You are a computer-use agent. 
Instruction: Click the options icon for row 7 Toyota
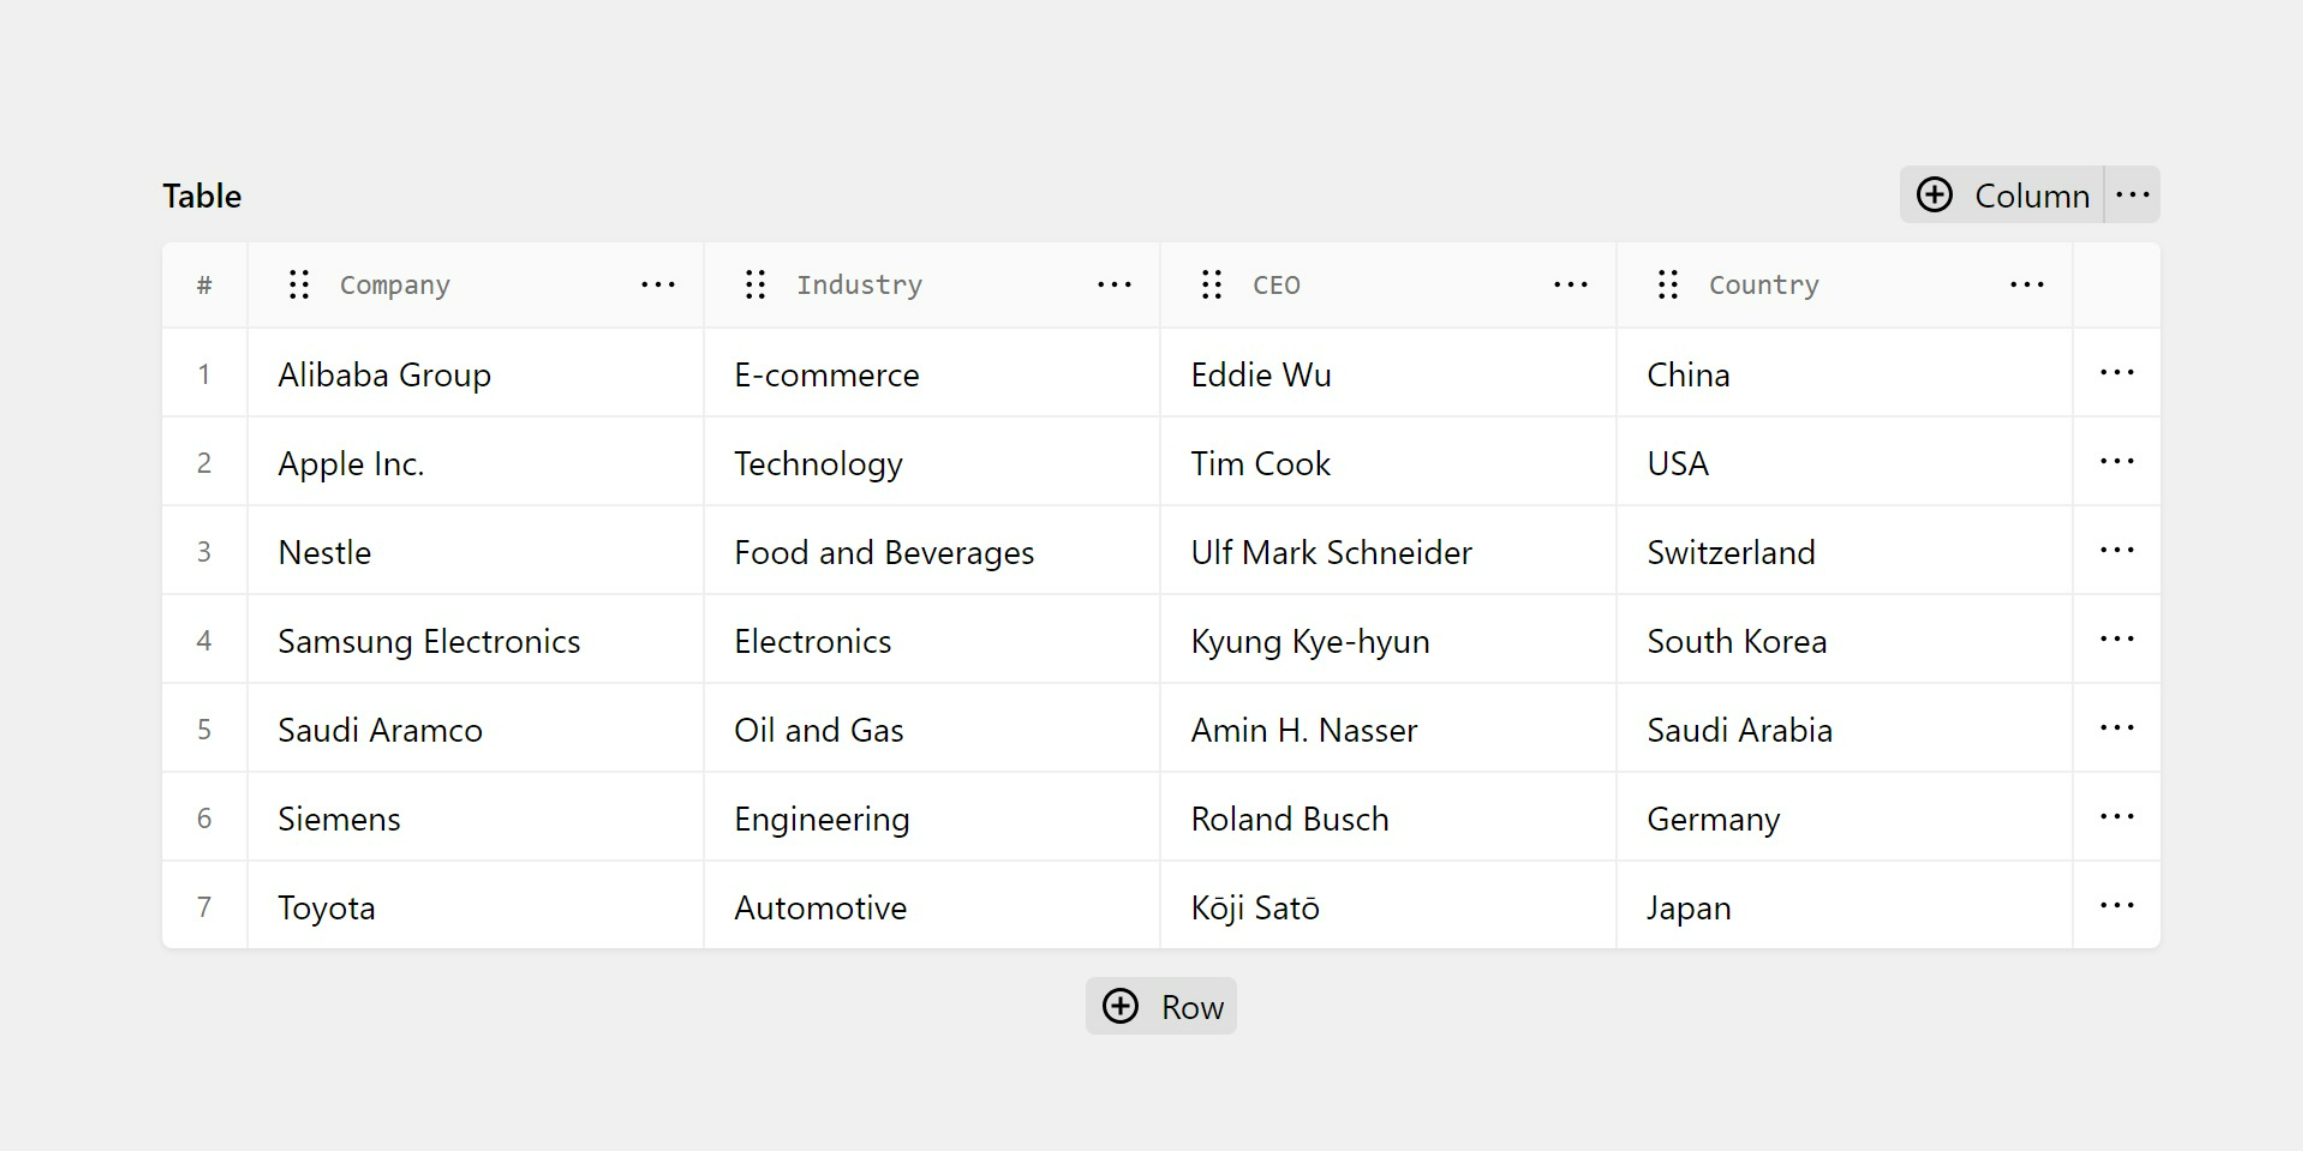pyautogui.click(x=2115, y=906)
